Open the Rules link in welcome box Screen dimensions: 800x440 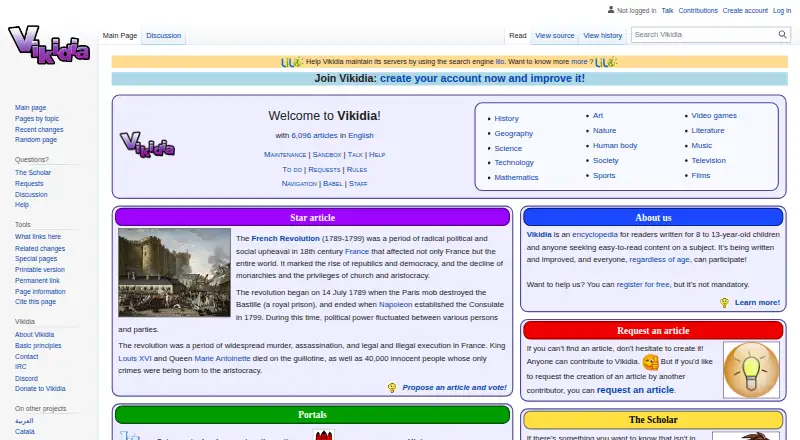(x=357, y=169)
